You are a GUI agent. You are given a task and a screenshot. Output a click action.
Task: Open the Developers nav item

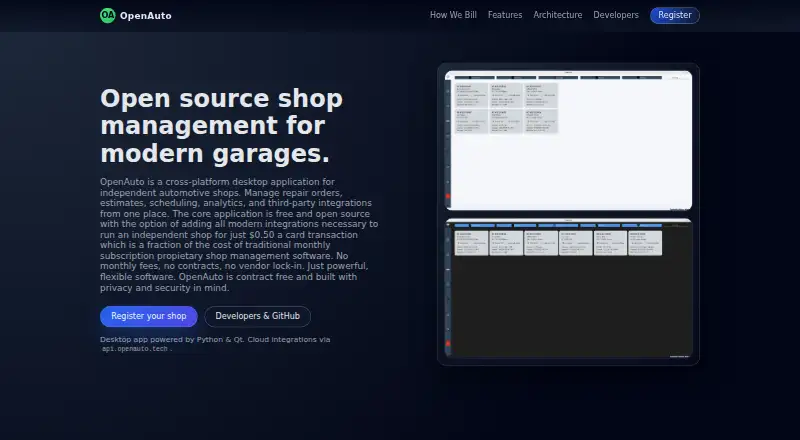click(616, 15)
